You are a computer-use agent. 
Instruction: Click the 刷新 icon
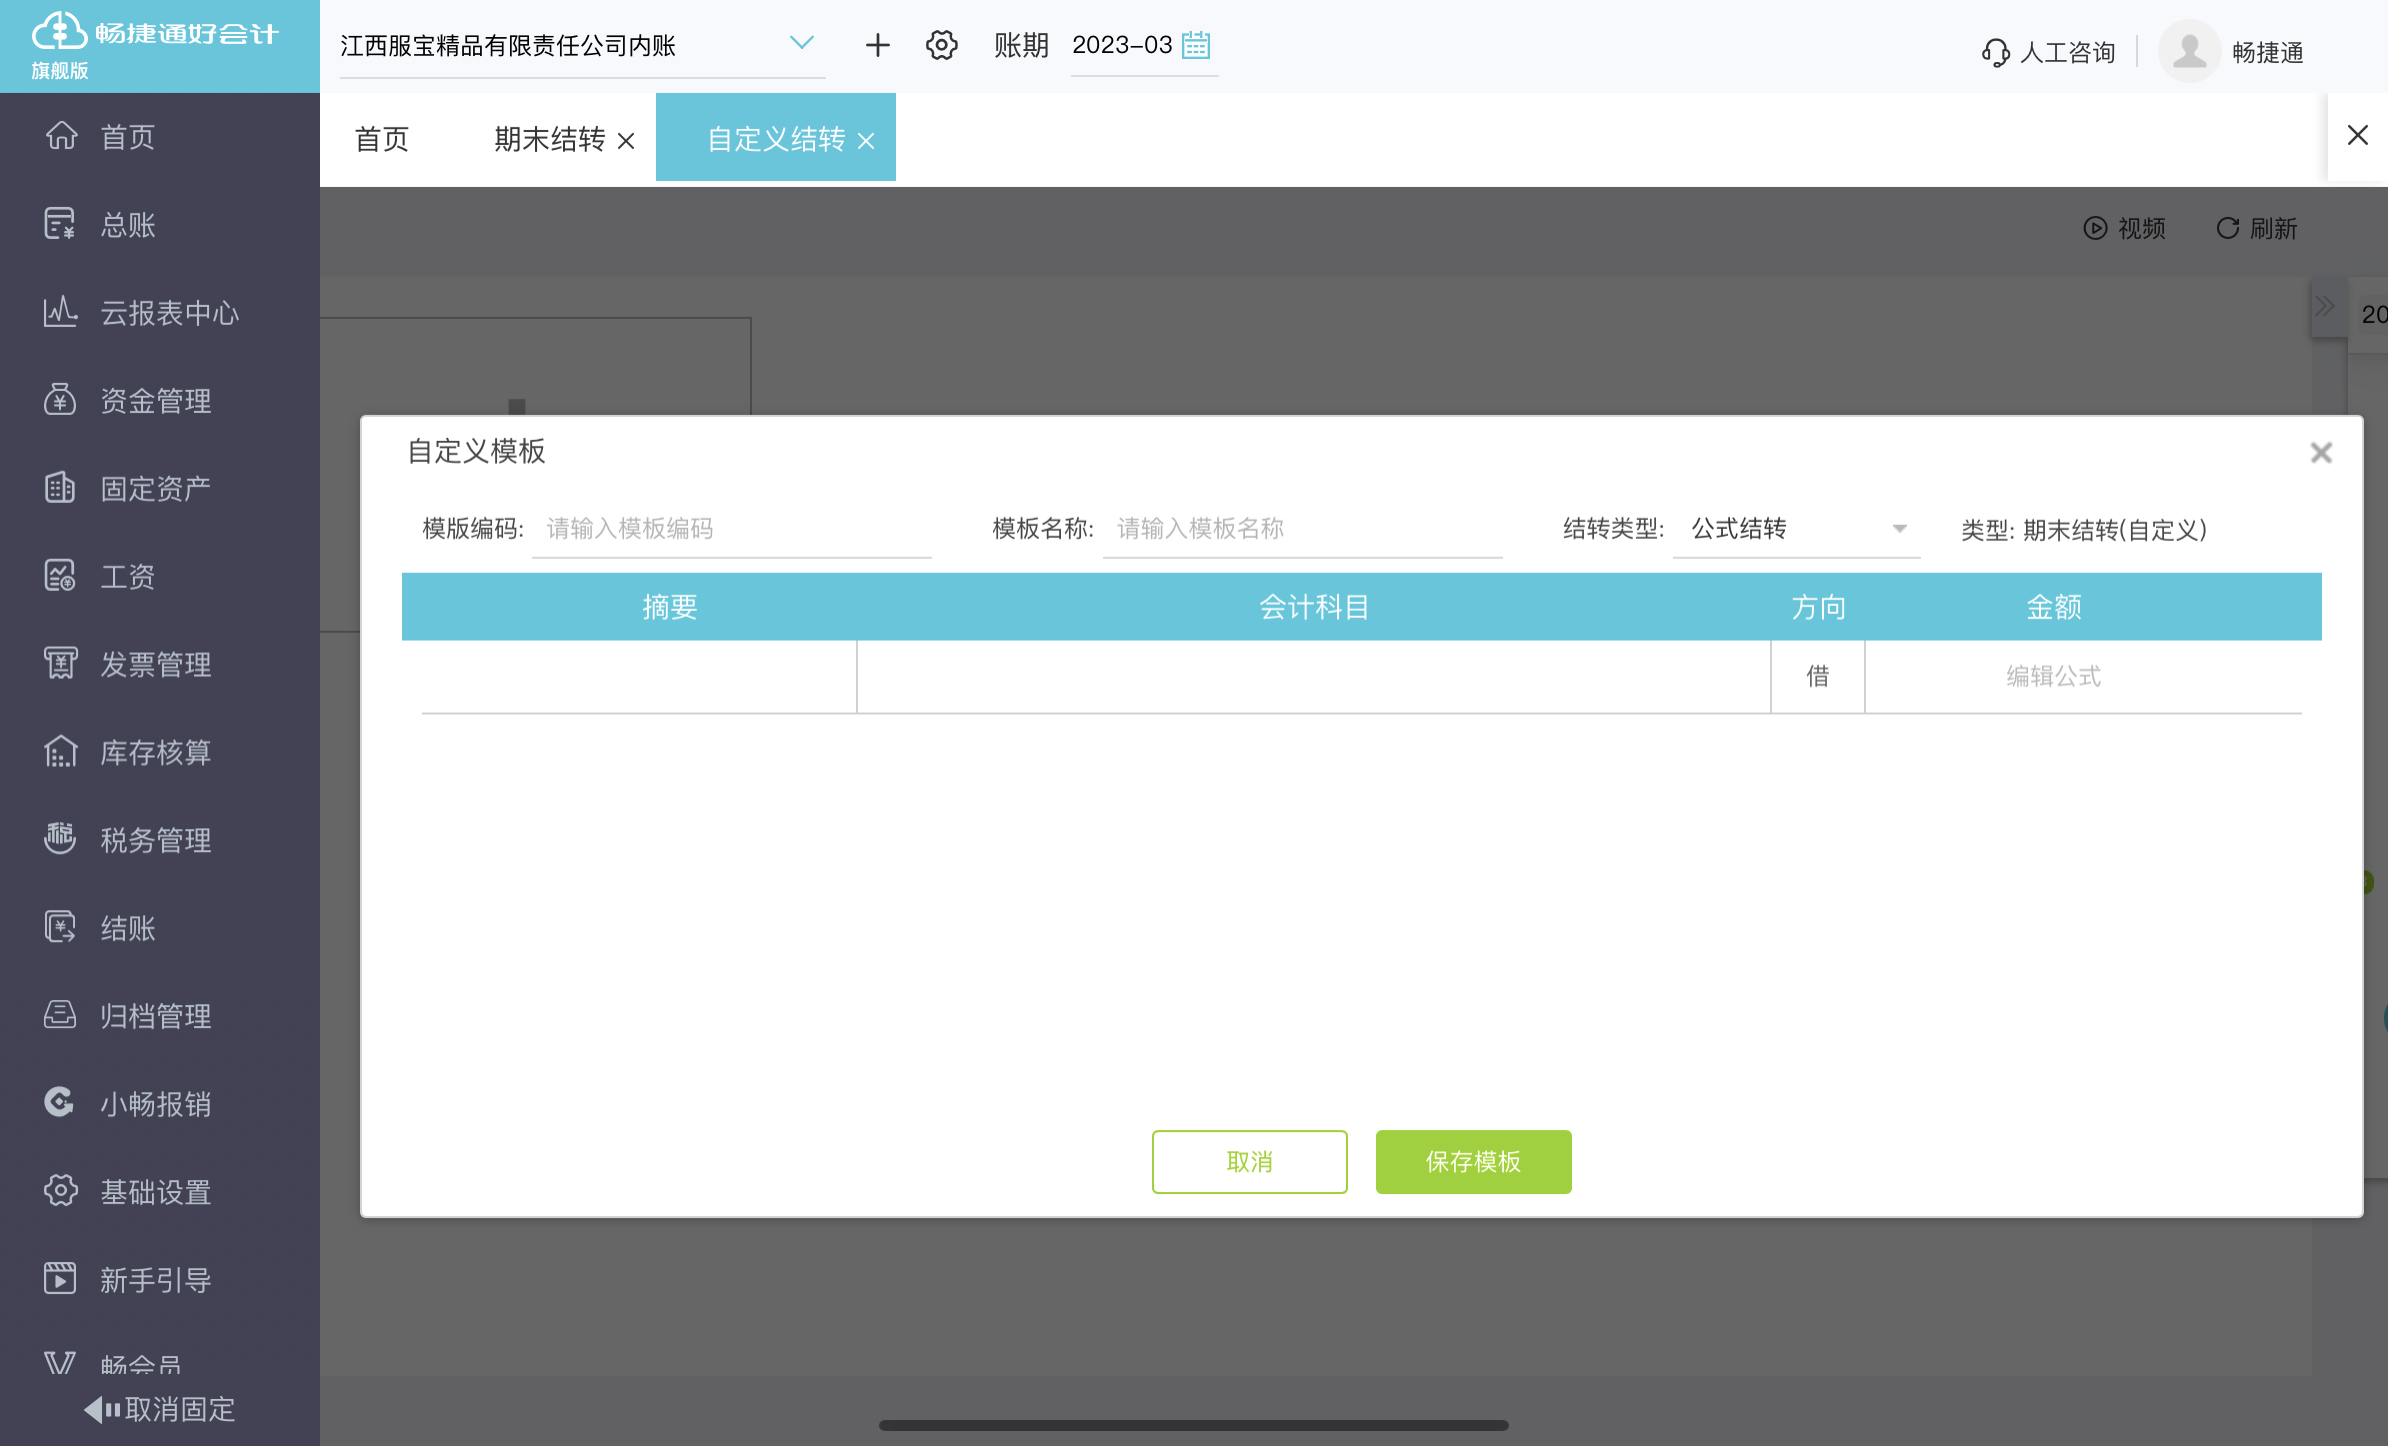pos(2229,227)
